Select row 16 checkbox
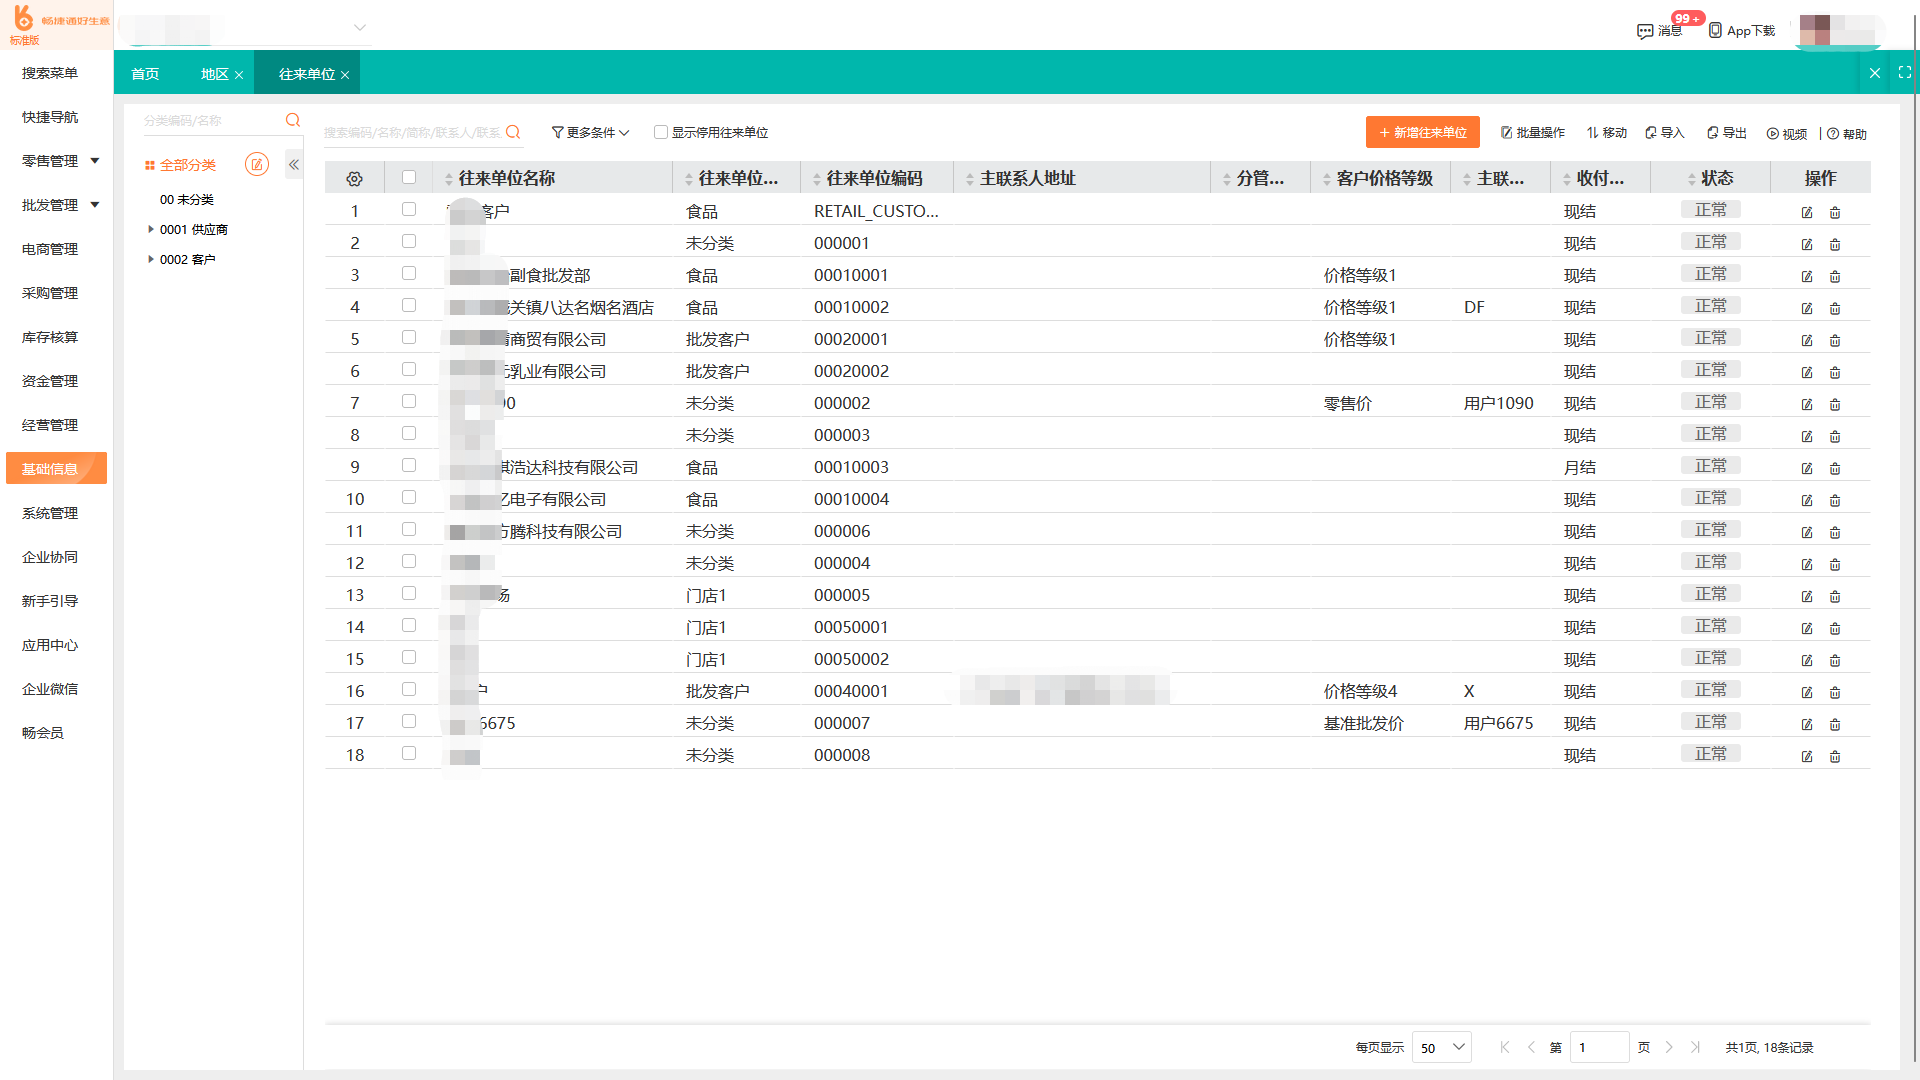Viewport: 1920px width, 1080px height. click(410, 690)
